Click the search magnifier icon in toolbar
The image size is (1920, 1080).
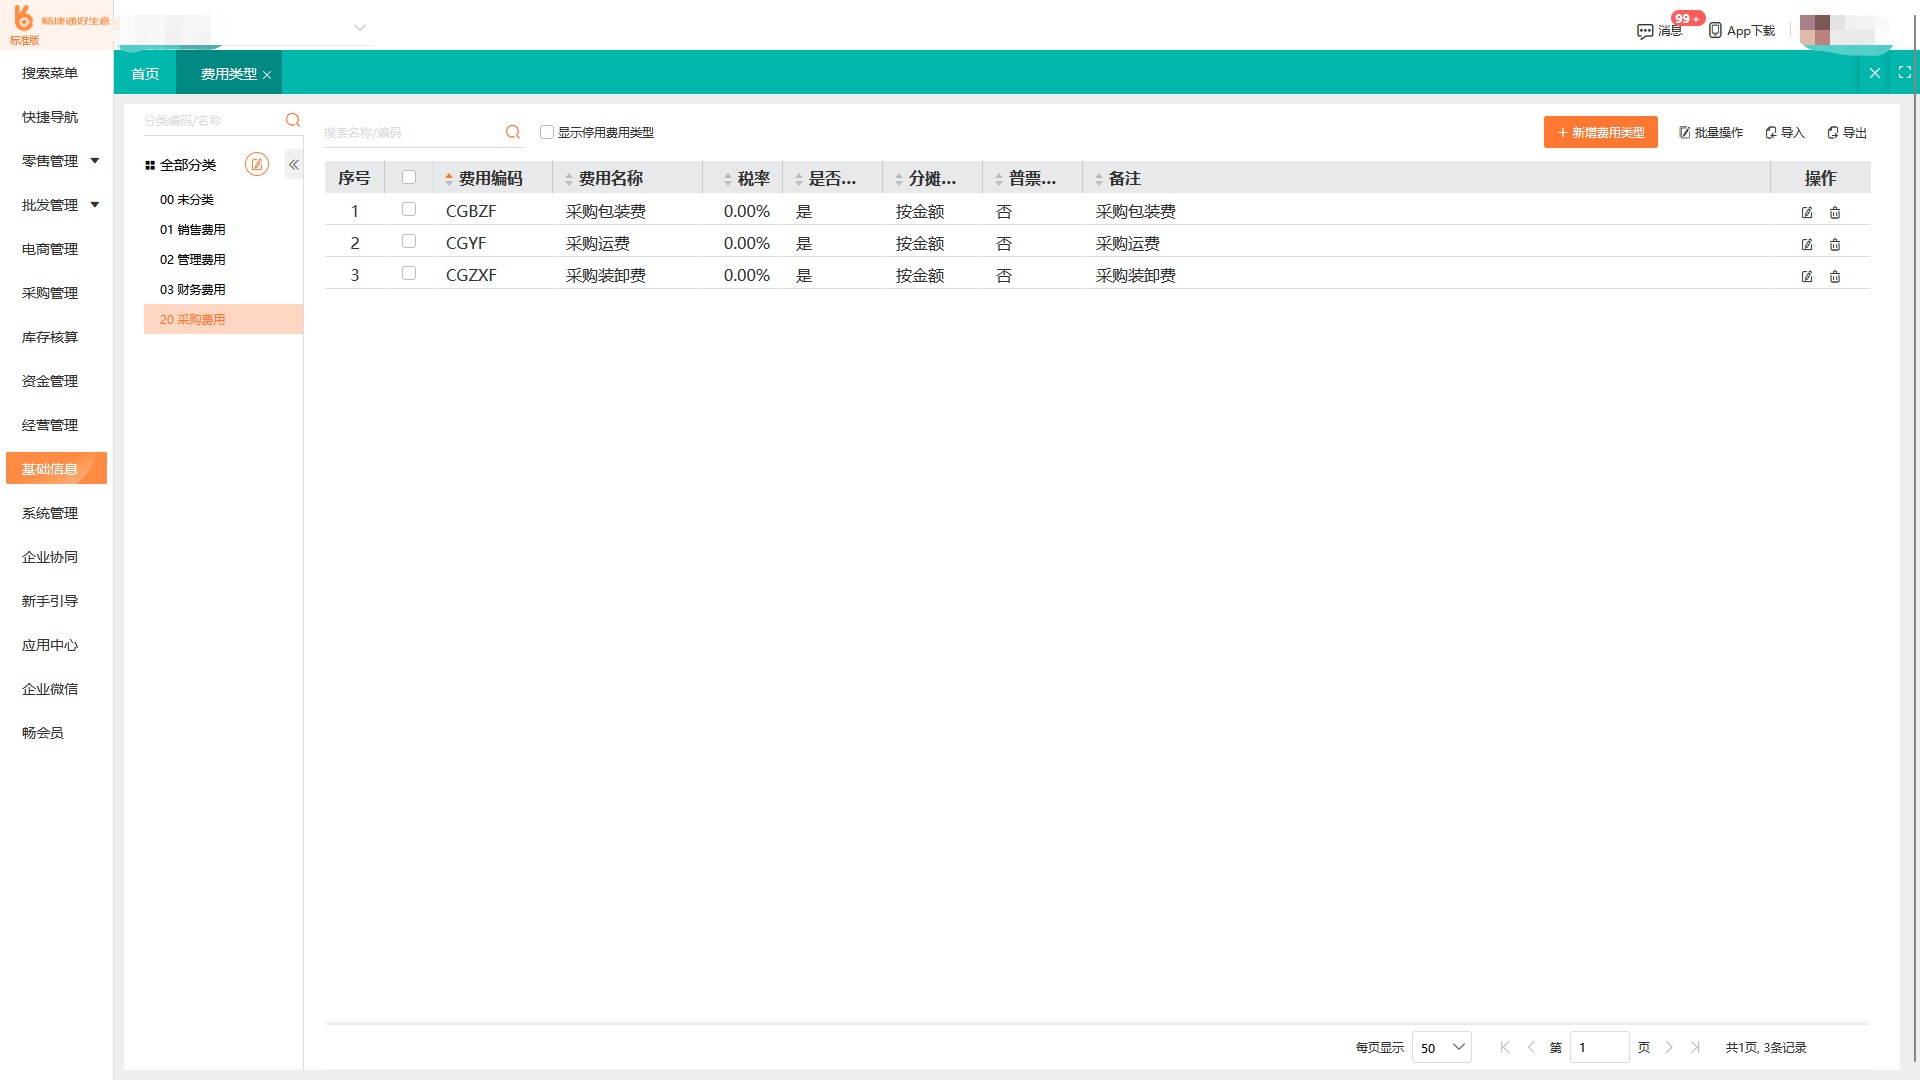[x=514, y=131]
